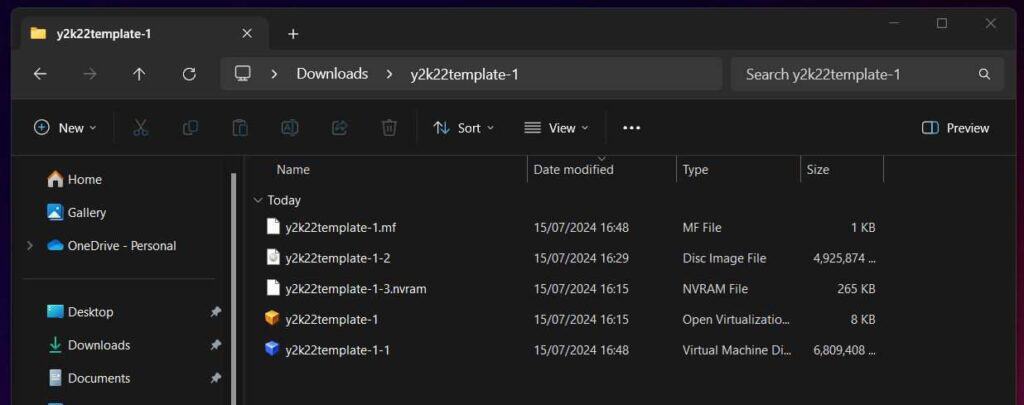Click the 8 KB size cell
Viewport: 1024px width, 405px height.
tap(863, 319)
